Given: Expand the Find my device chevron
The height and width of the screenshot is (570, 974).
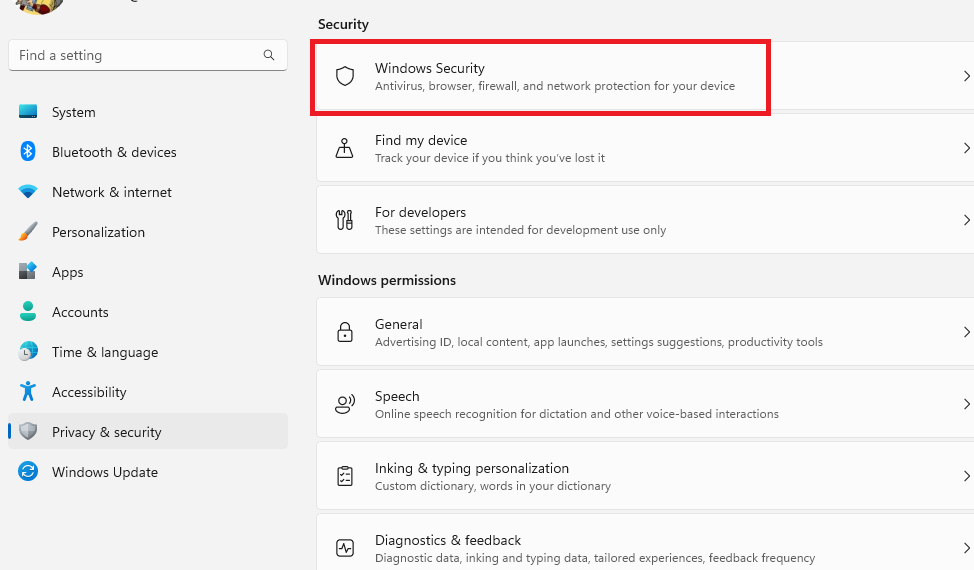Looking at the screenshot, I should click(967, 148).
